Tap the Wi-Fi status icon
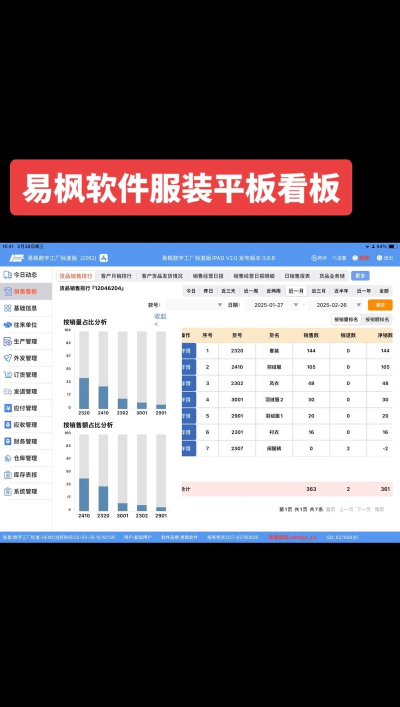The width and height of the screenshot is (400, 707). point(367,247)
